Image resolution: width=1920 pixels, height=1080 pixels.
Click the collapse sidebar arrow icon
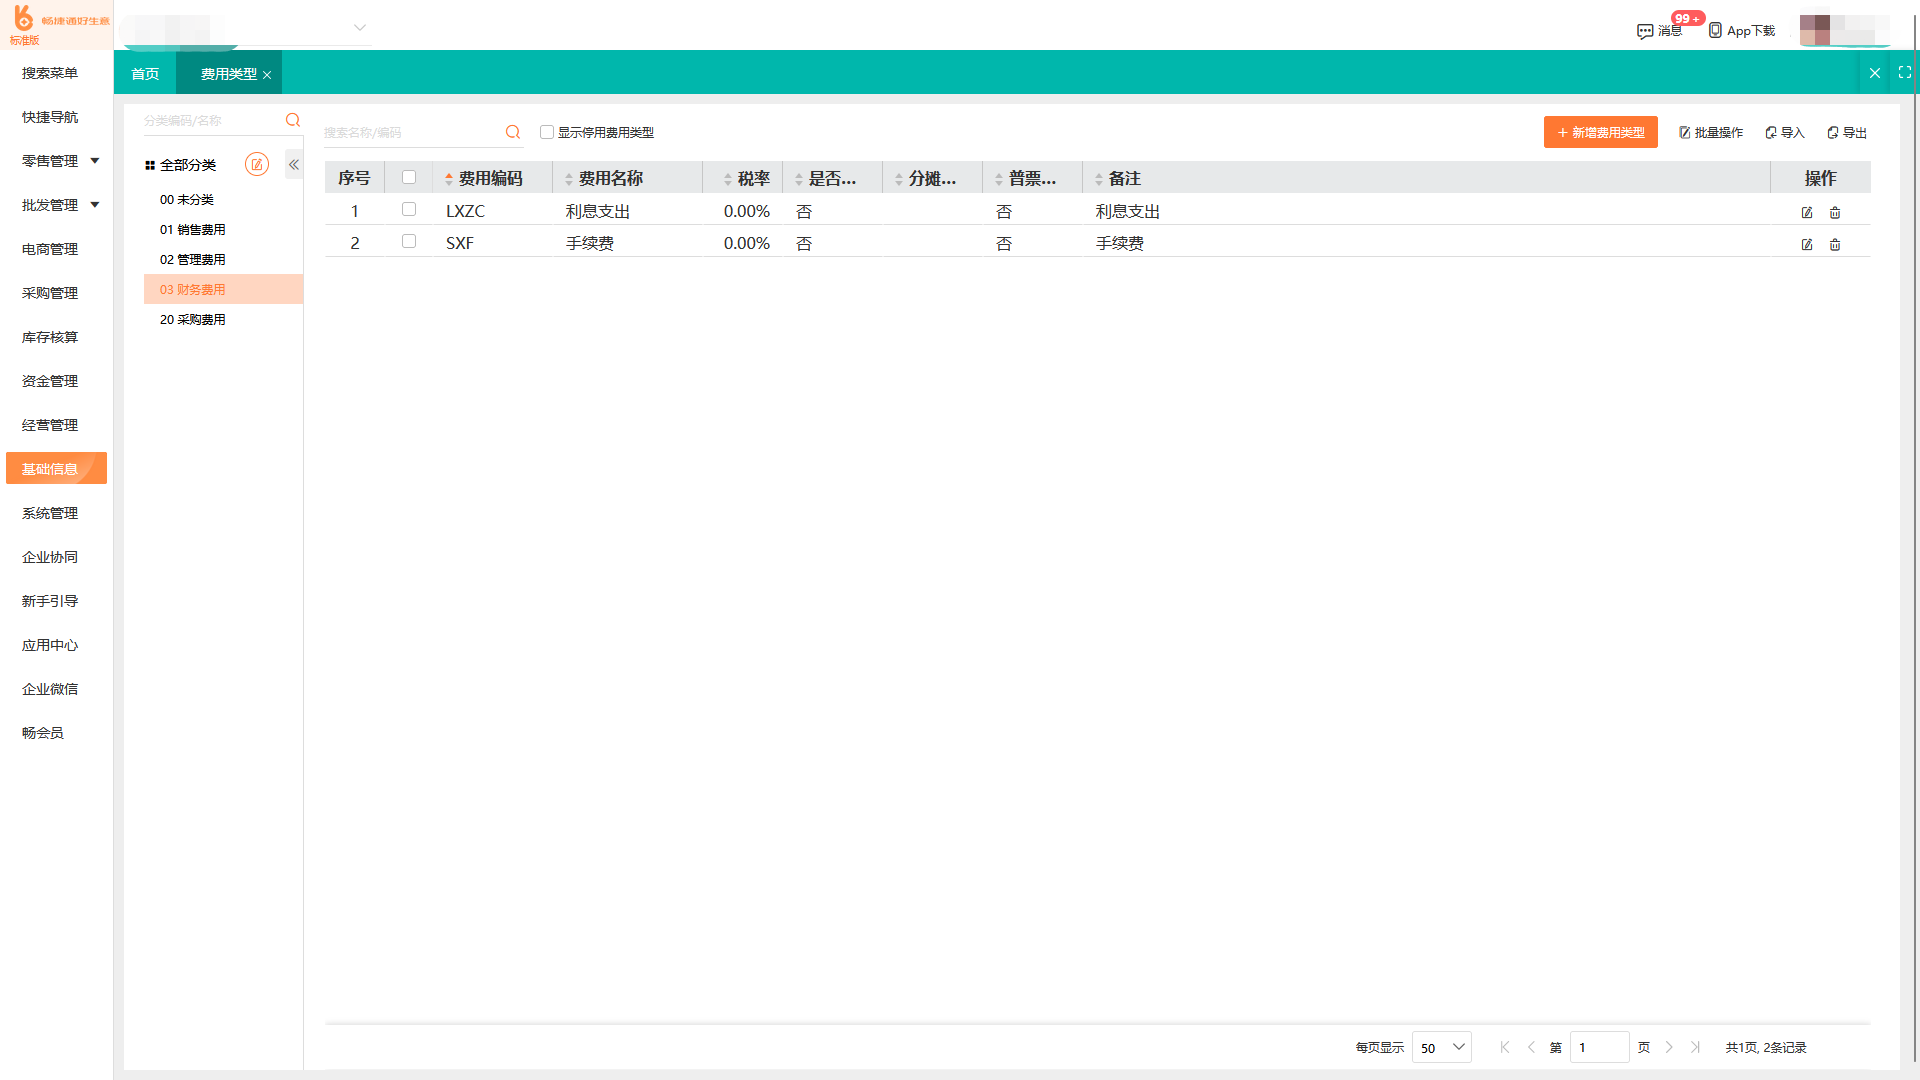click(x=294, y=165)
